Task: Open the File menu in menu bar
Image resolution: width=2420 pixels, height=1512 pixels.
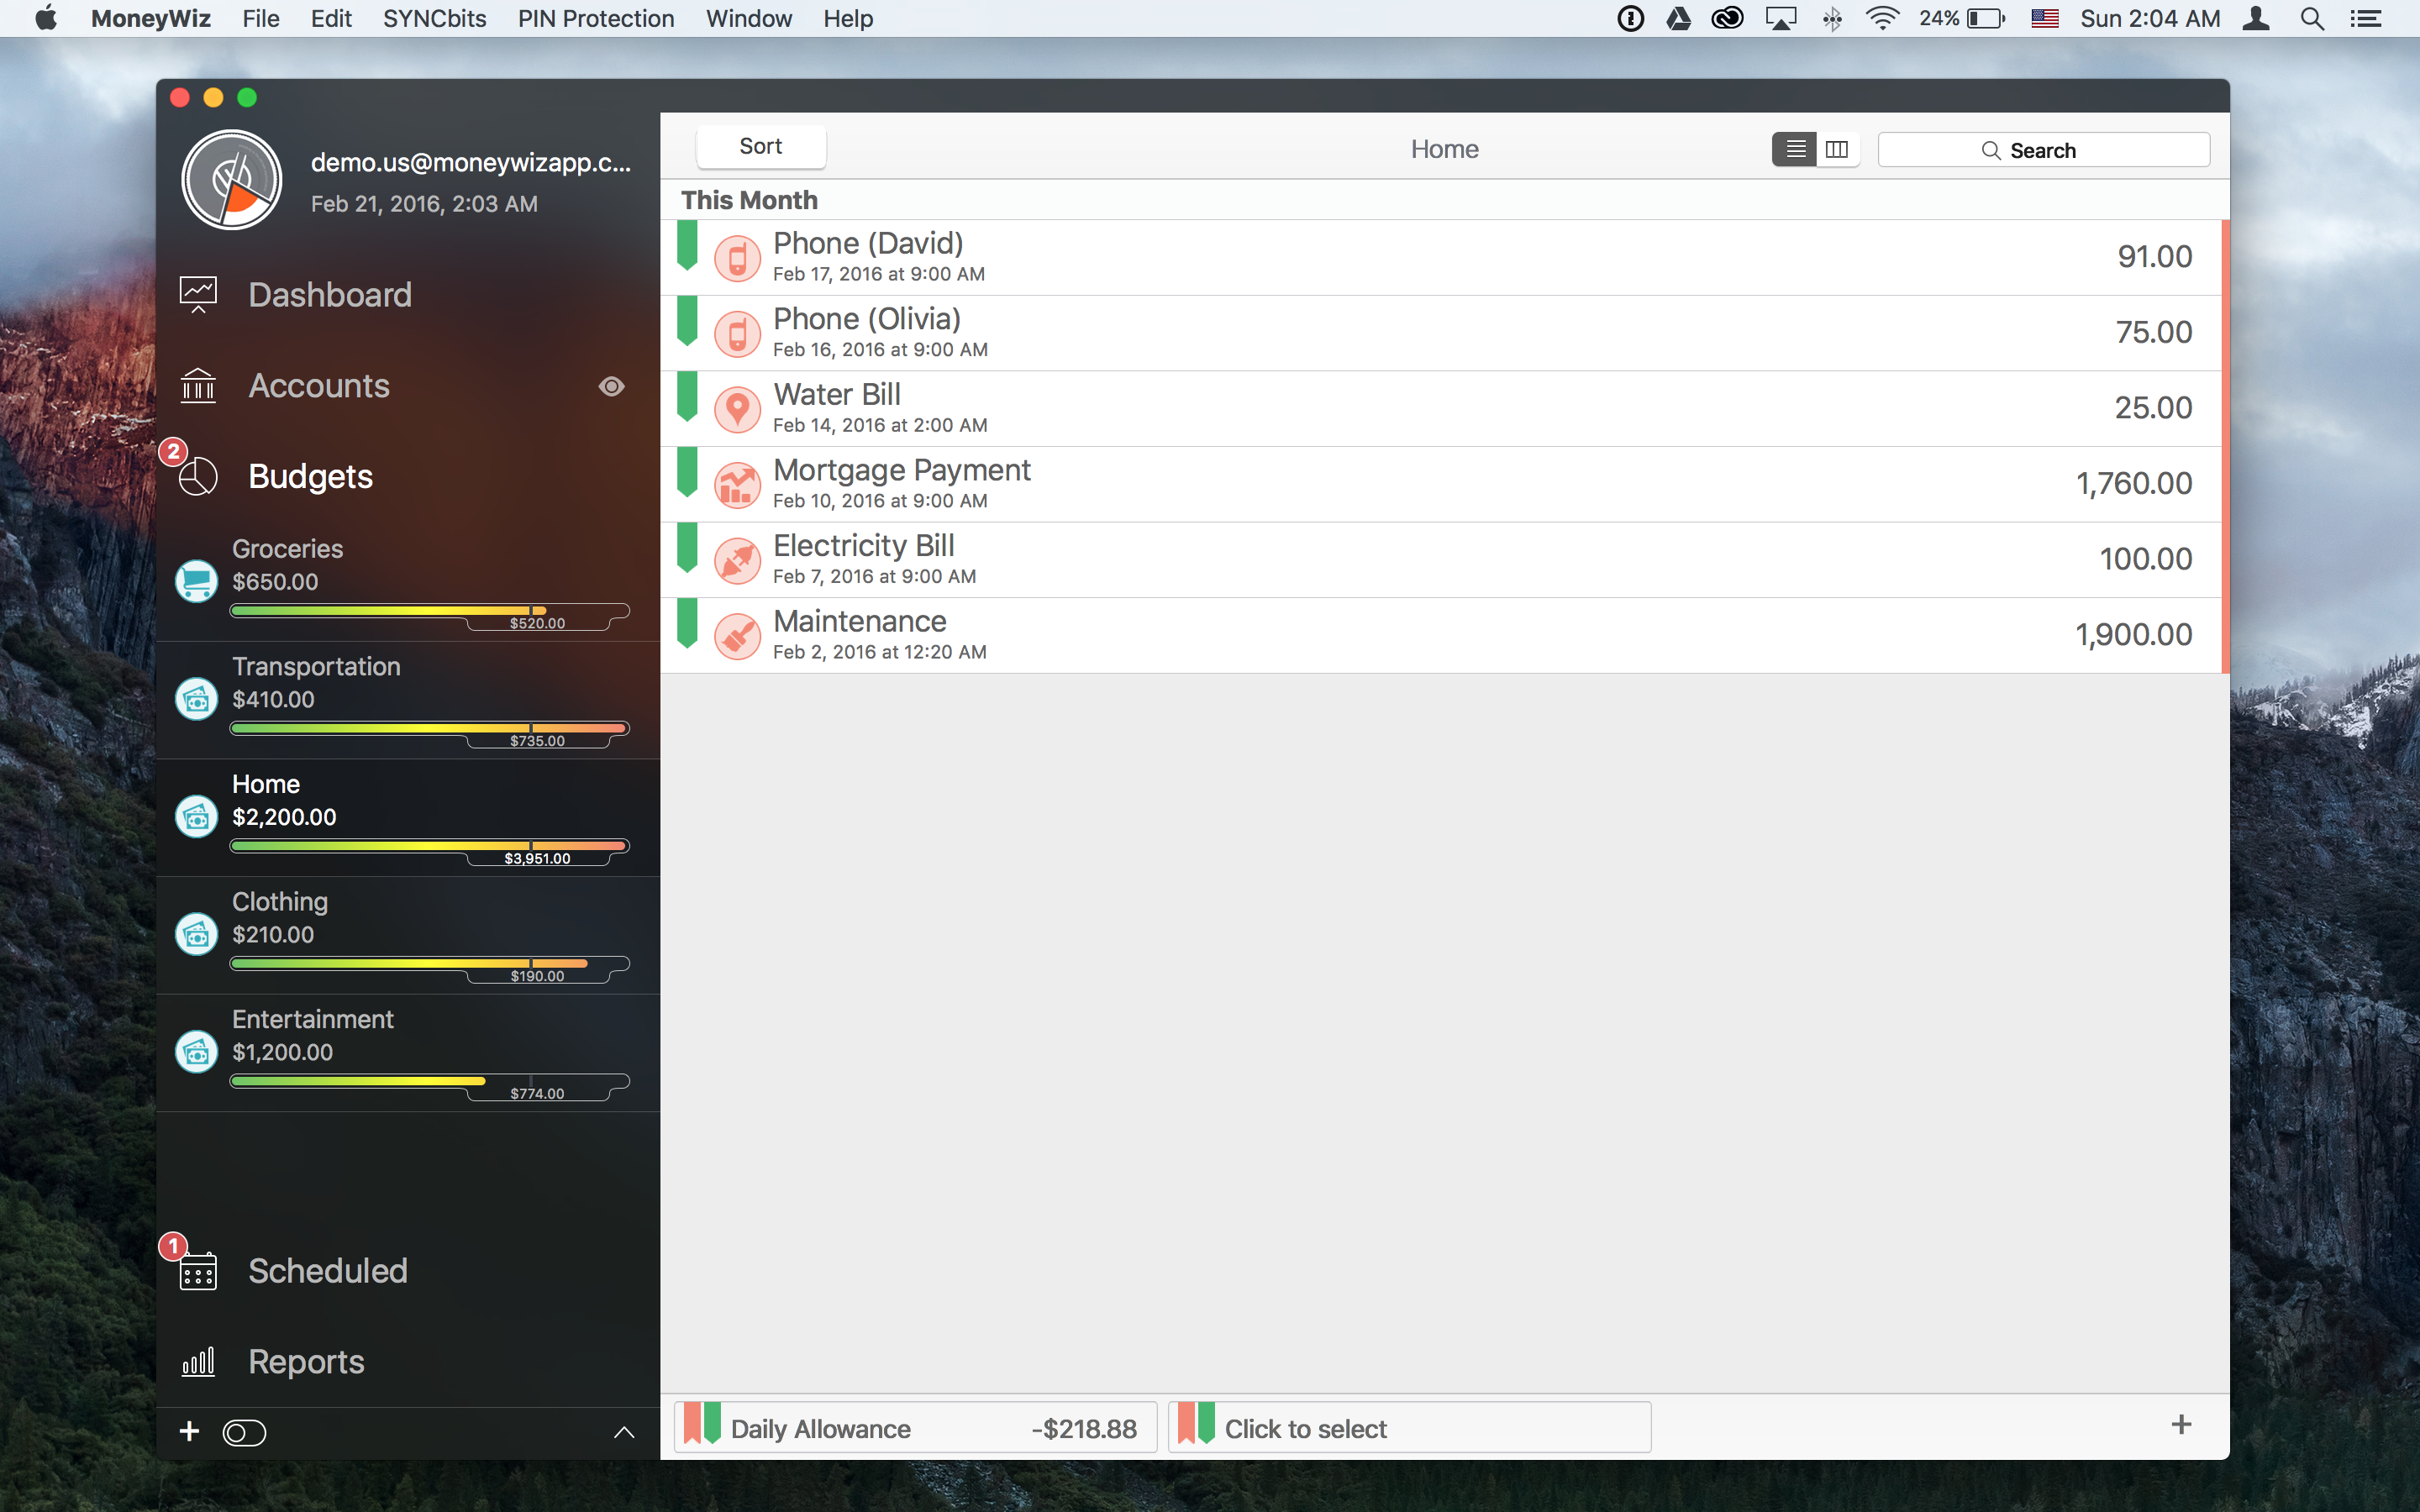Action: click(260, 19)
